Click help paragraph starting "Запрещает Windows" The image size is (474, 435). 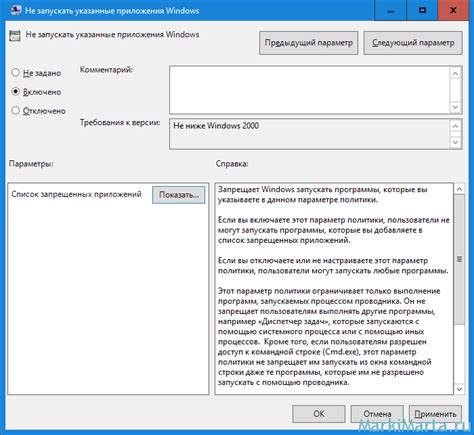click(323, 195)
